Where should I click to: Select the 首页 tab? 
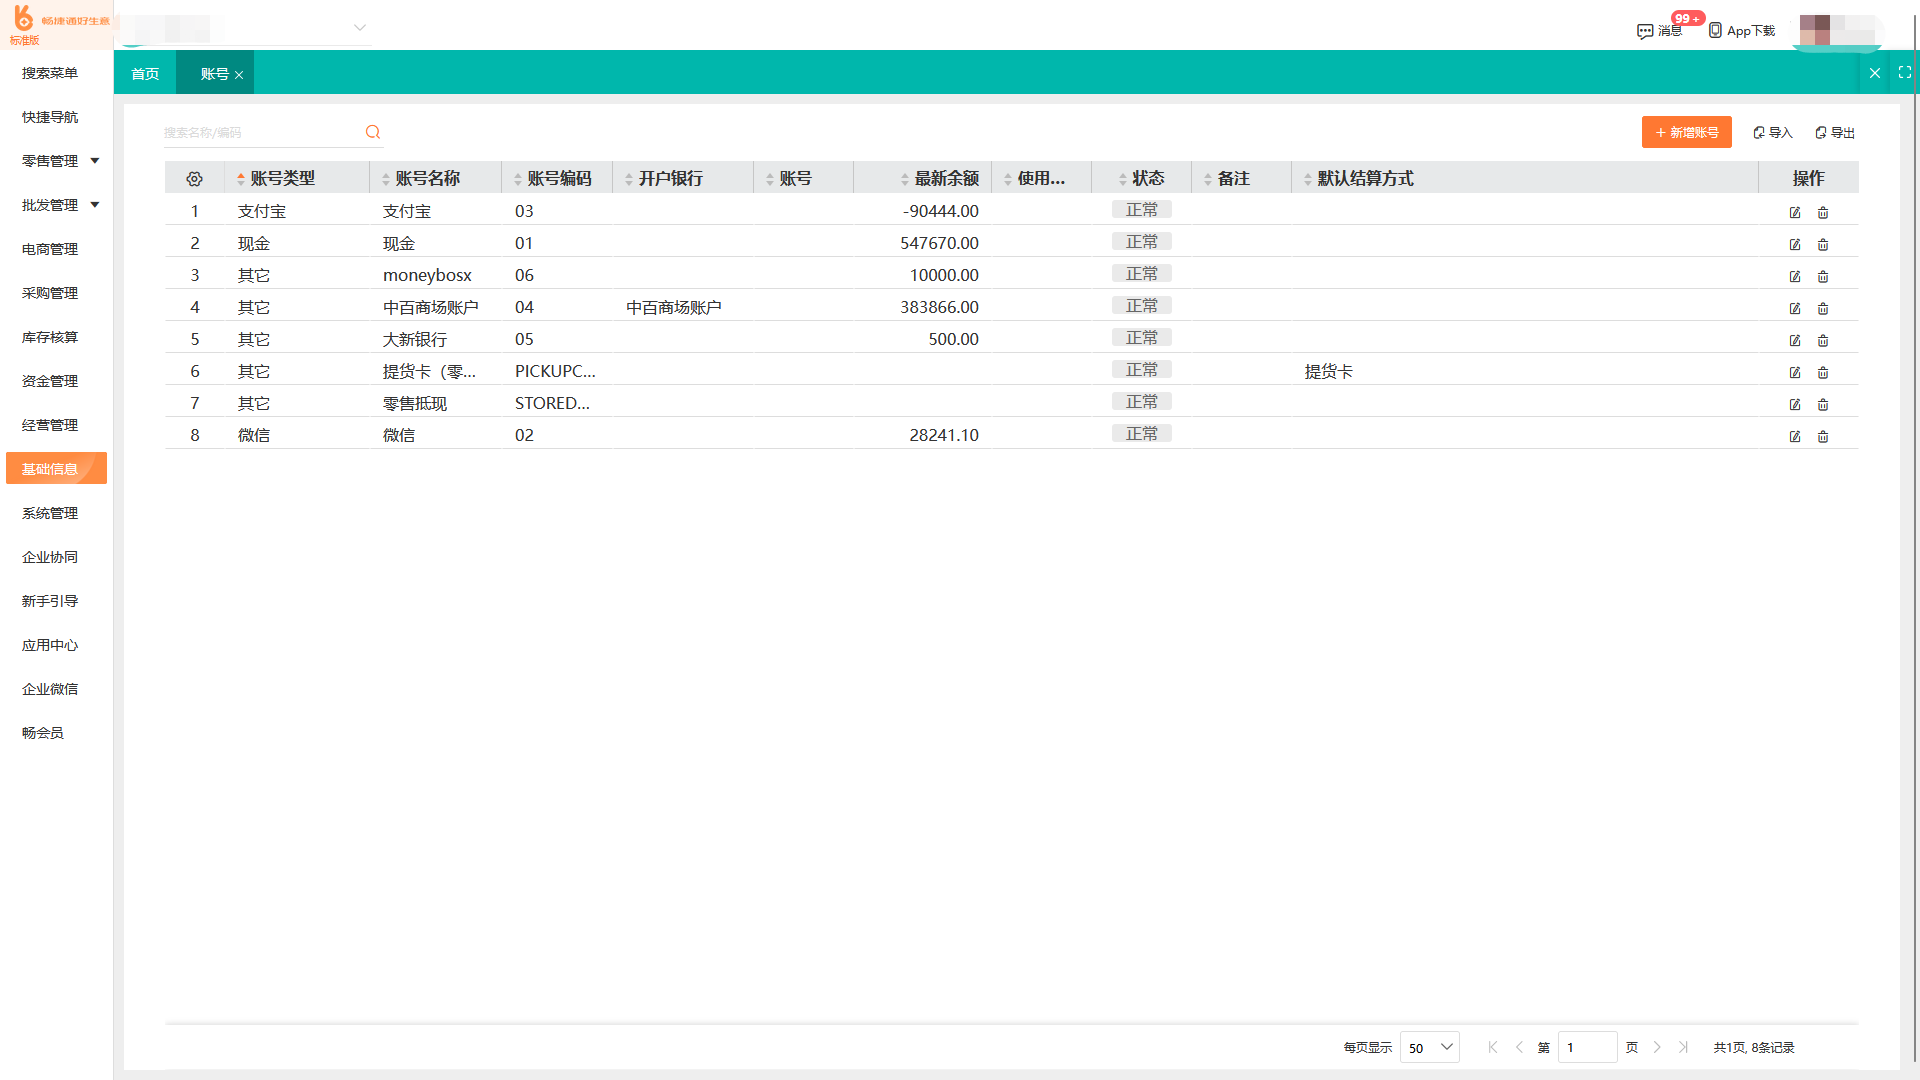145,74
